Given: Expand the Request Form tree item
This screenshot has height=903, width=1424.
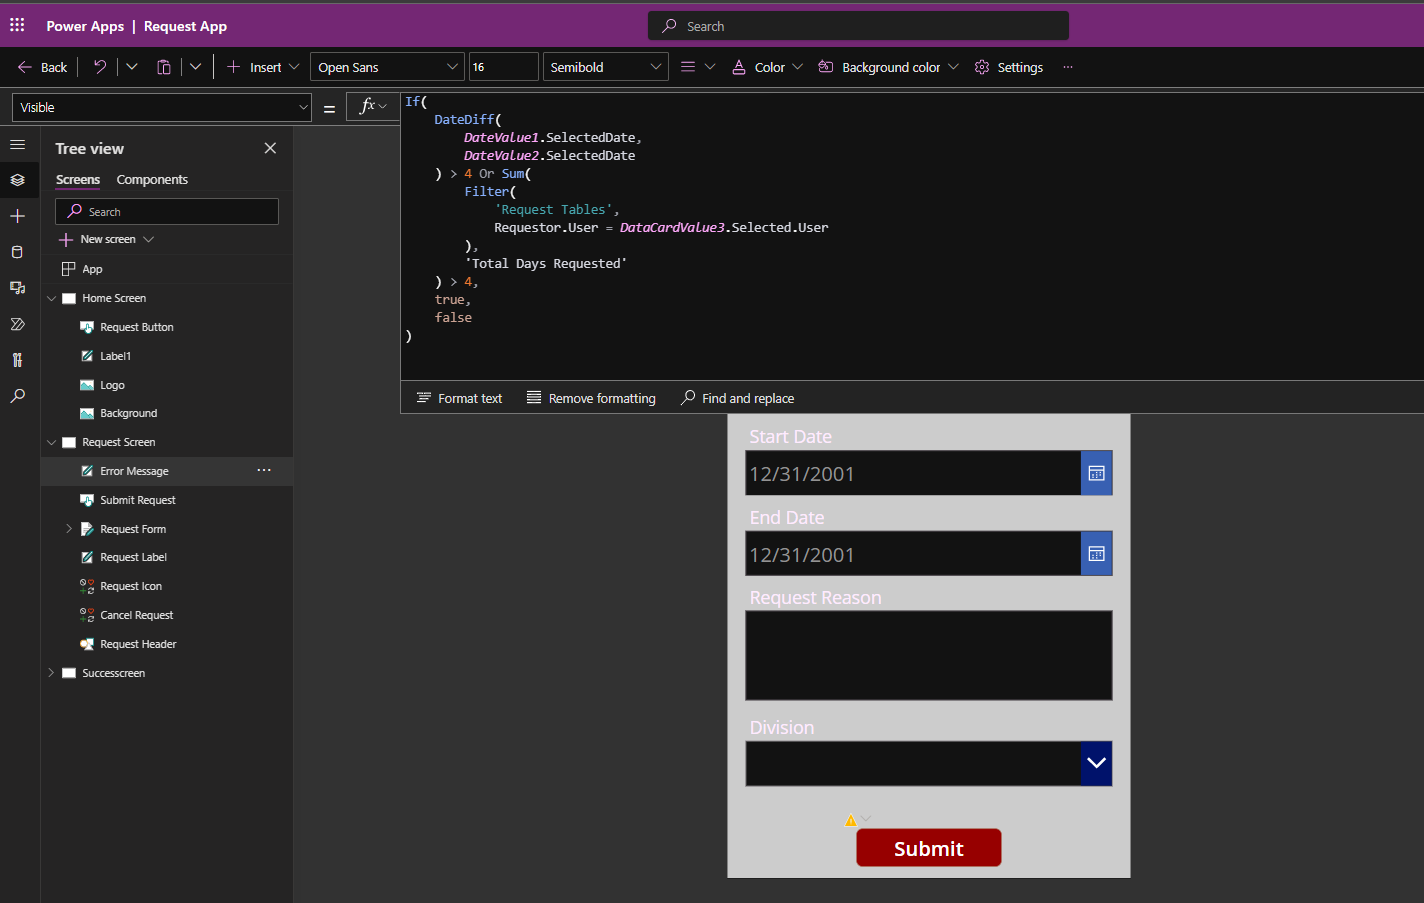Looking at the screenshot, I should pyautogui.click(x=69, y=529).
